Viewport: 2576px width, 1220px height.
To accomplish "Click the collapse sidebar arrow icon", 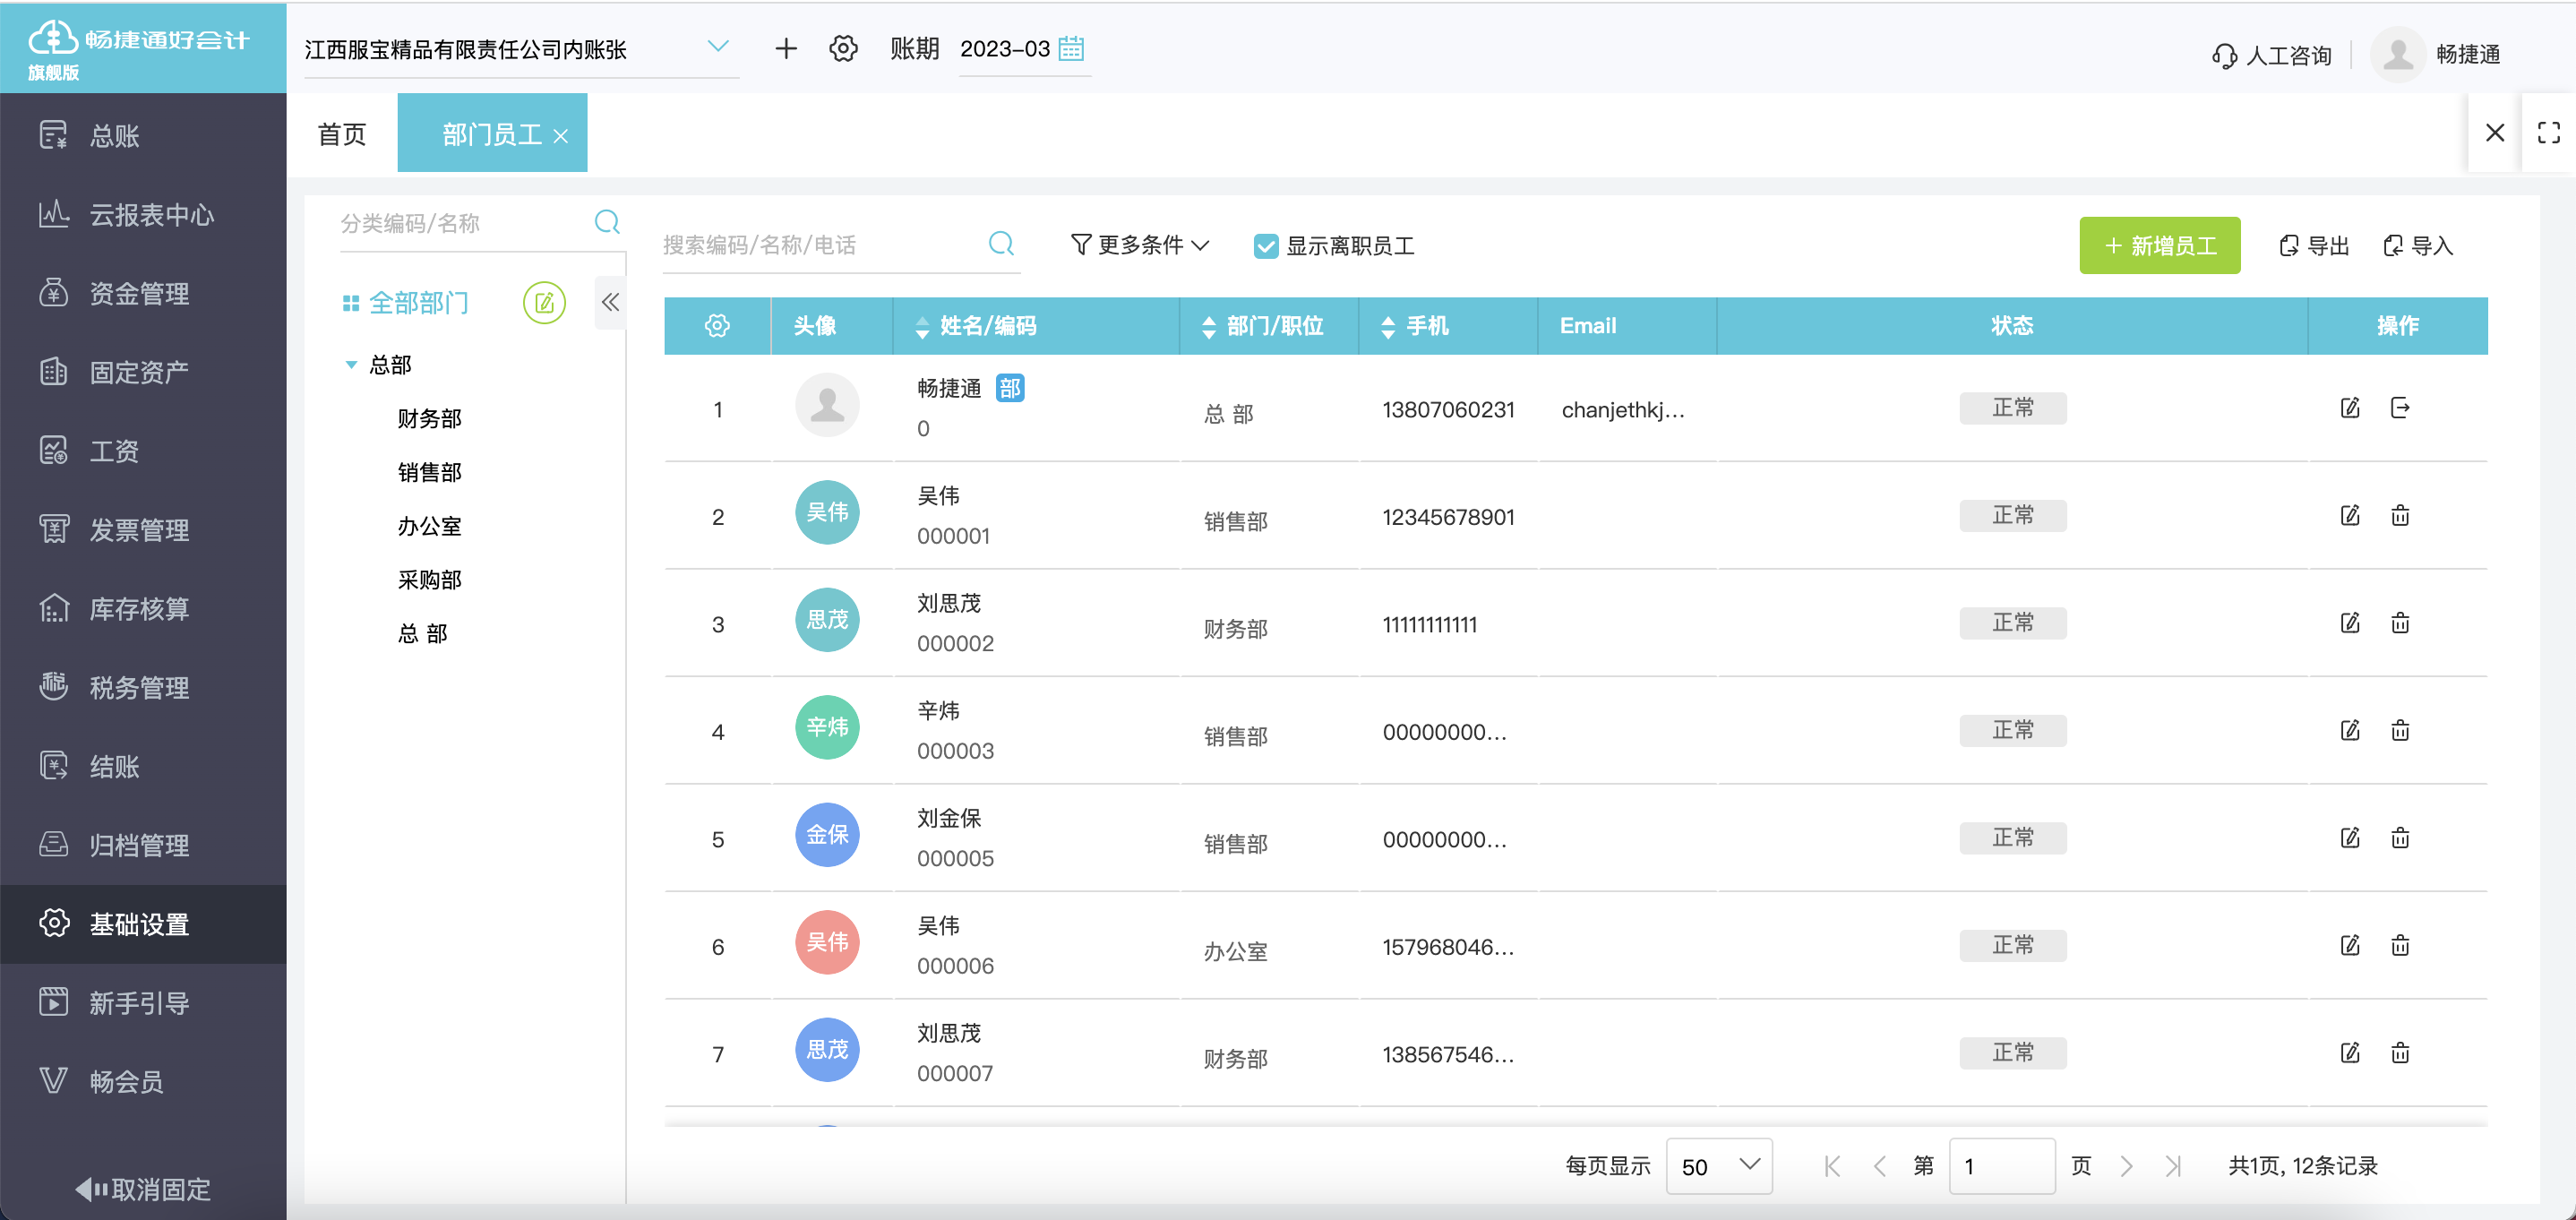I will [608, 302].
